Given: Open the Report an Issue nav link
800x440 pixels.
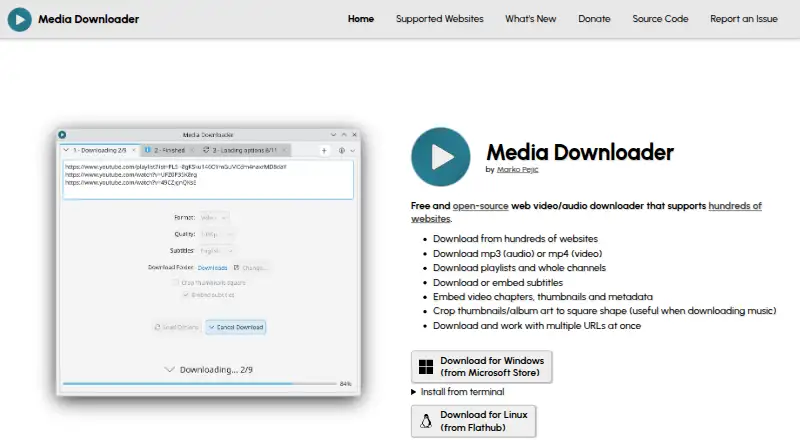Looking at the screenshot, I should 743,19.
